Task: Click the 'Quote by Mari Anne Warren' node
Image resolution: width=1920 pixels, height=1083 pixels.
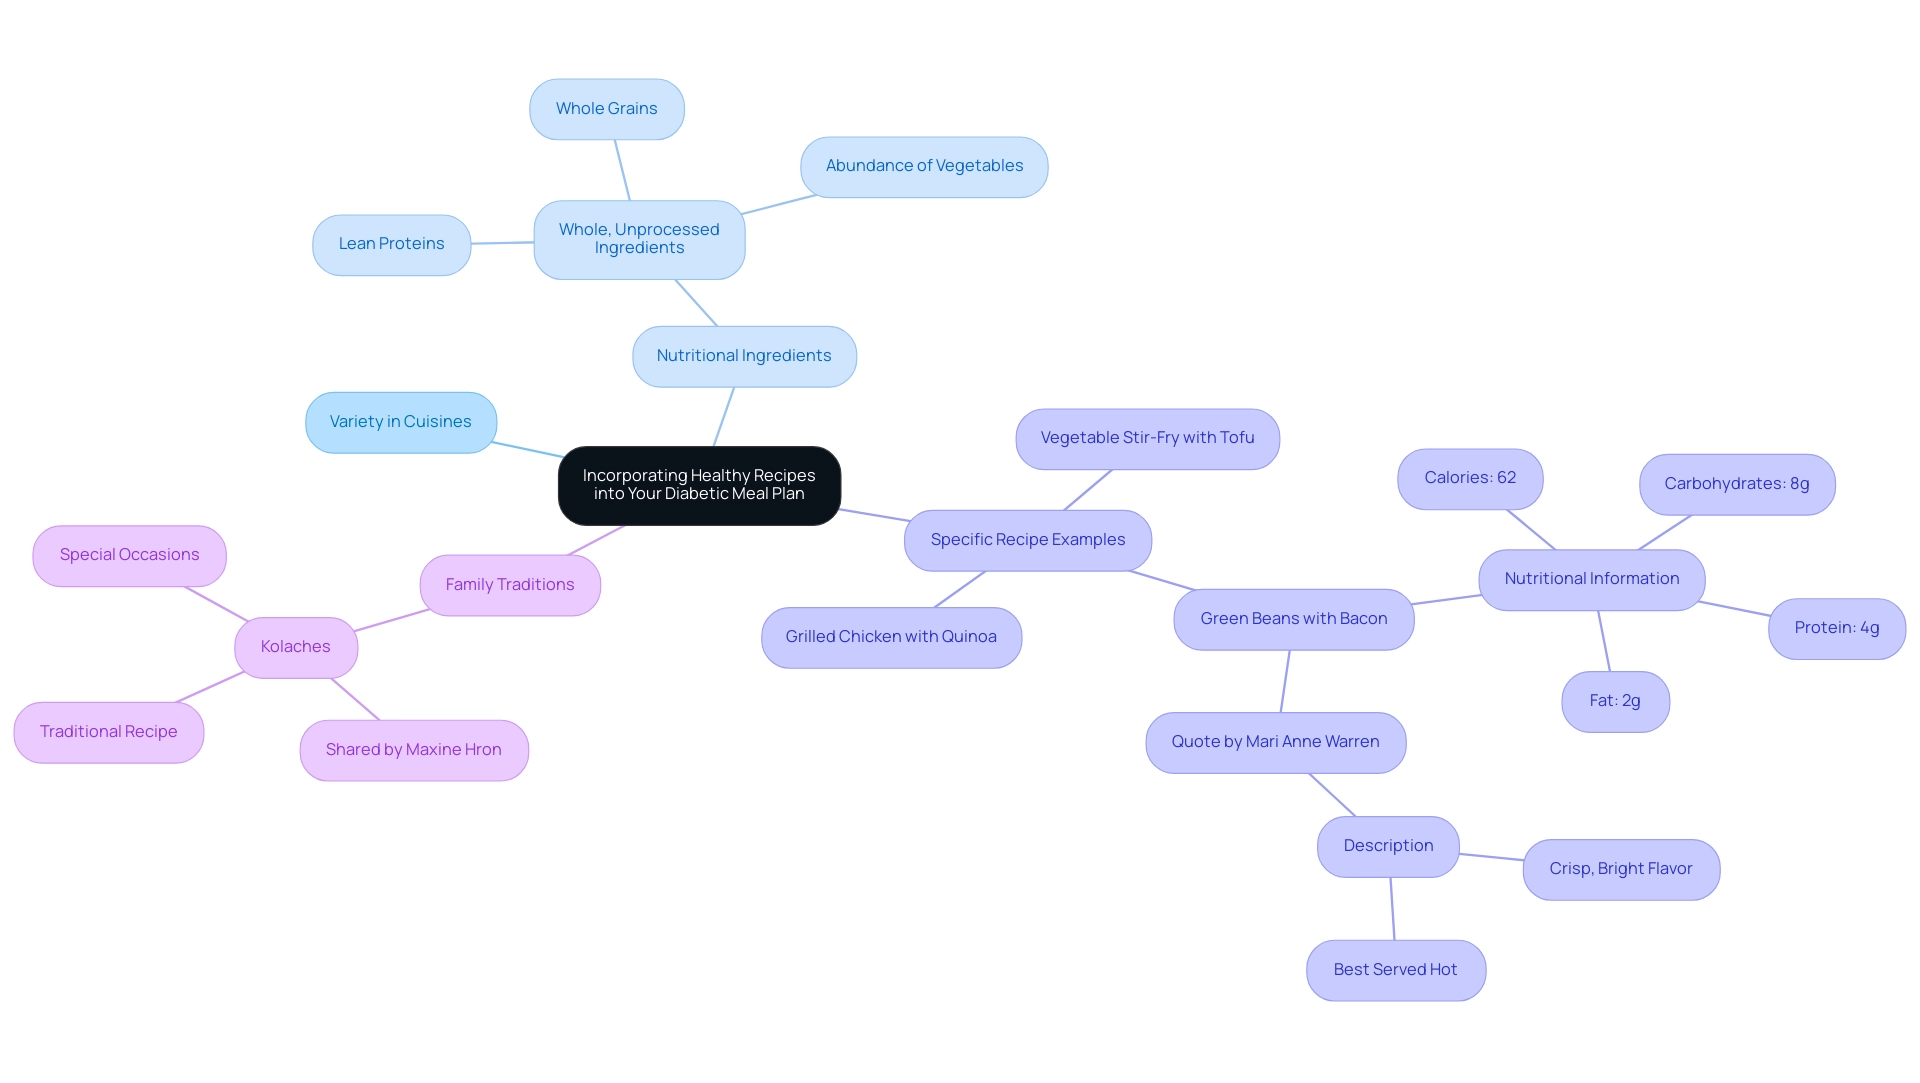Action: (1275, 740)
